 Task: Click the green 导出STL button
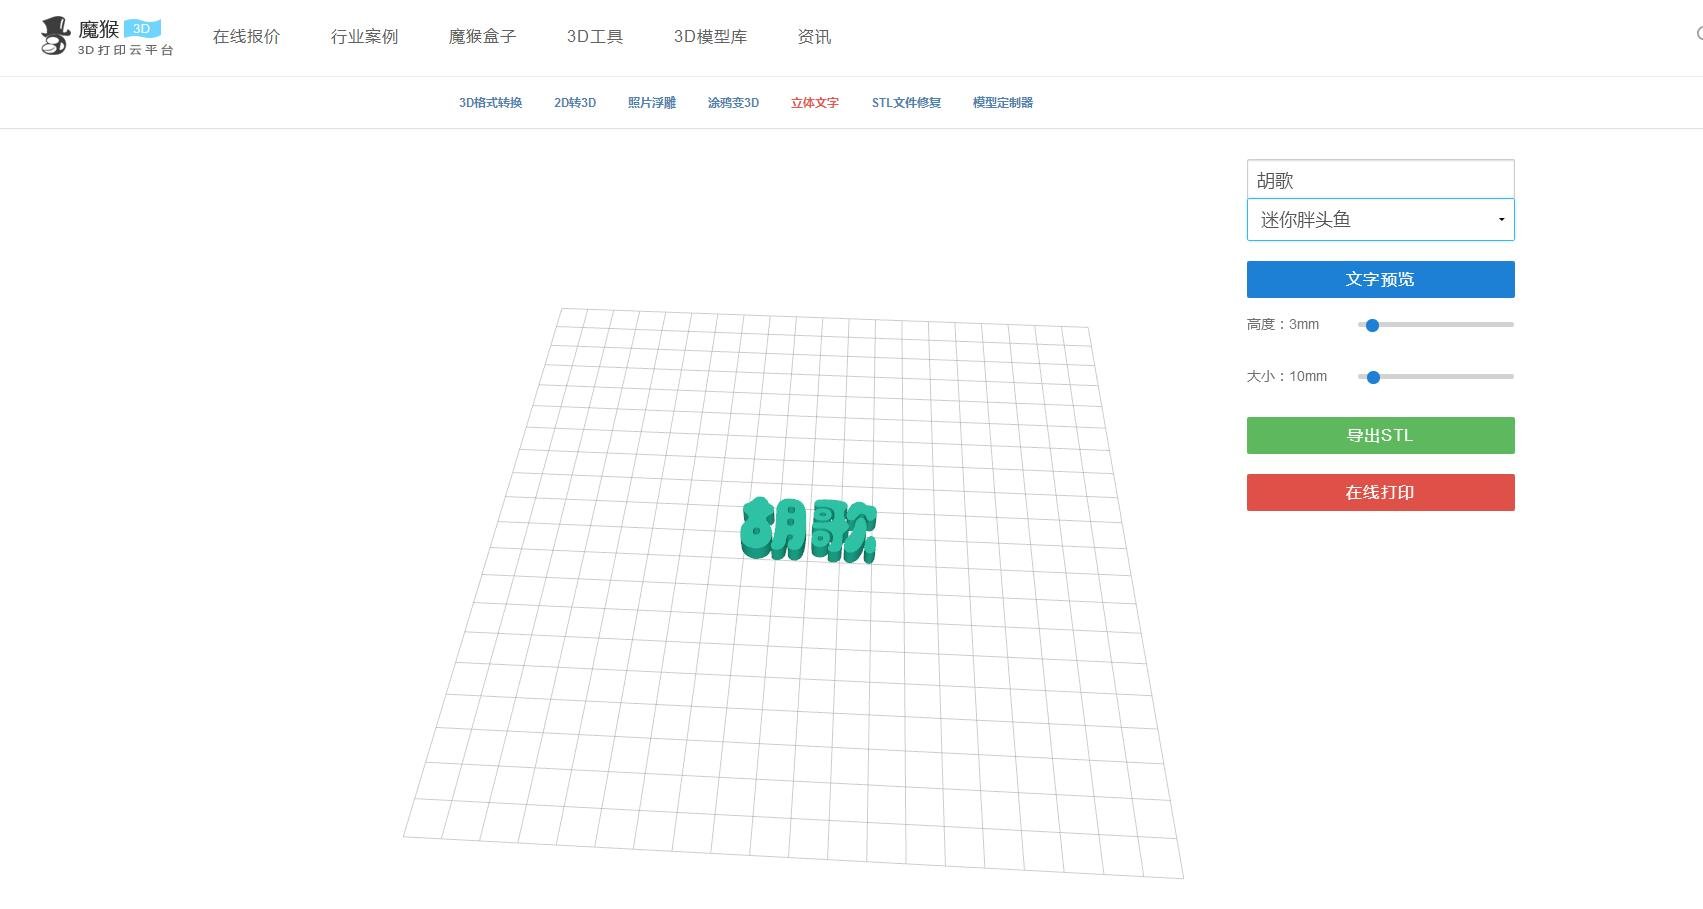click(1380, 435)
